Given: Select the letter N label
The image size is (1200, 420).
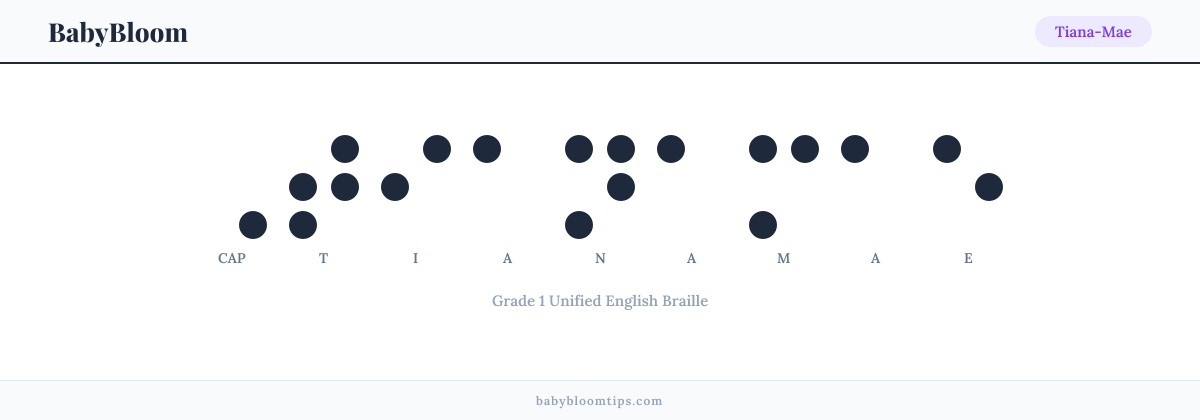Looking at the screenshot, I should [x=600, y=258].
